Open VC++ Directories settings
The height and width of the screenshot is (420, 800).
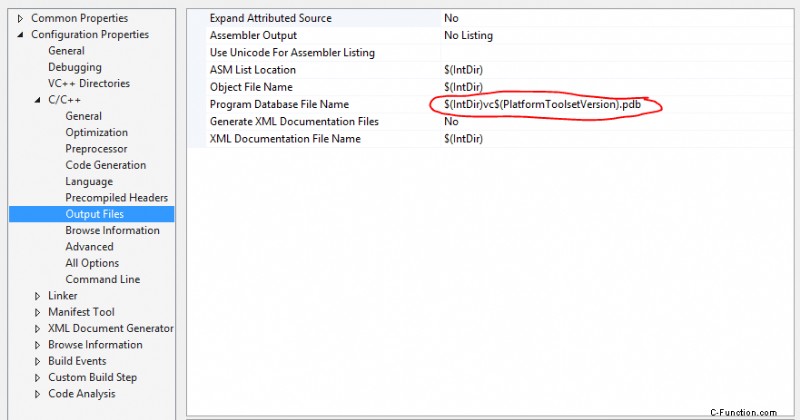88,84
